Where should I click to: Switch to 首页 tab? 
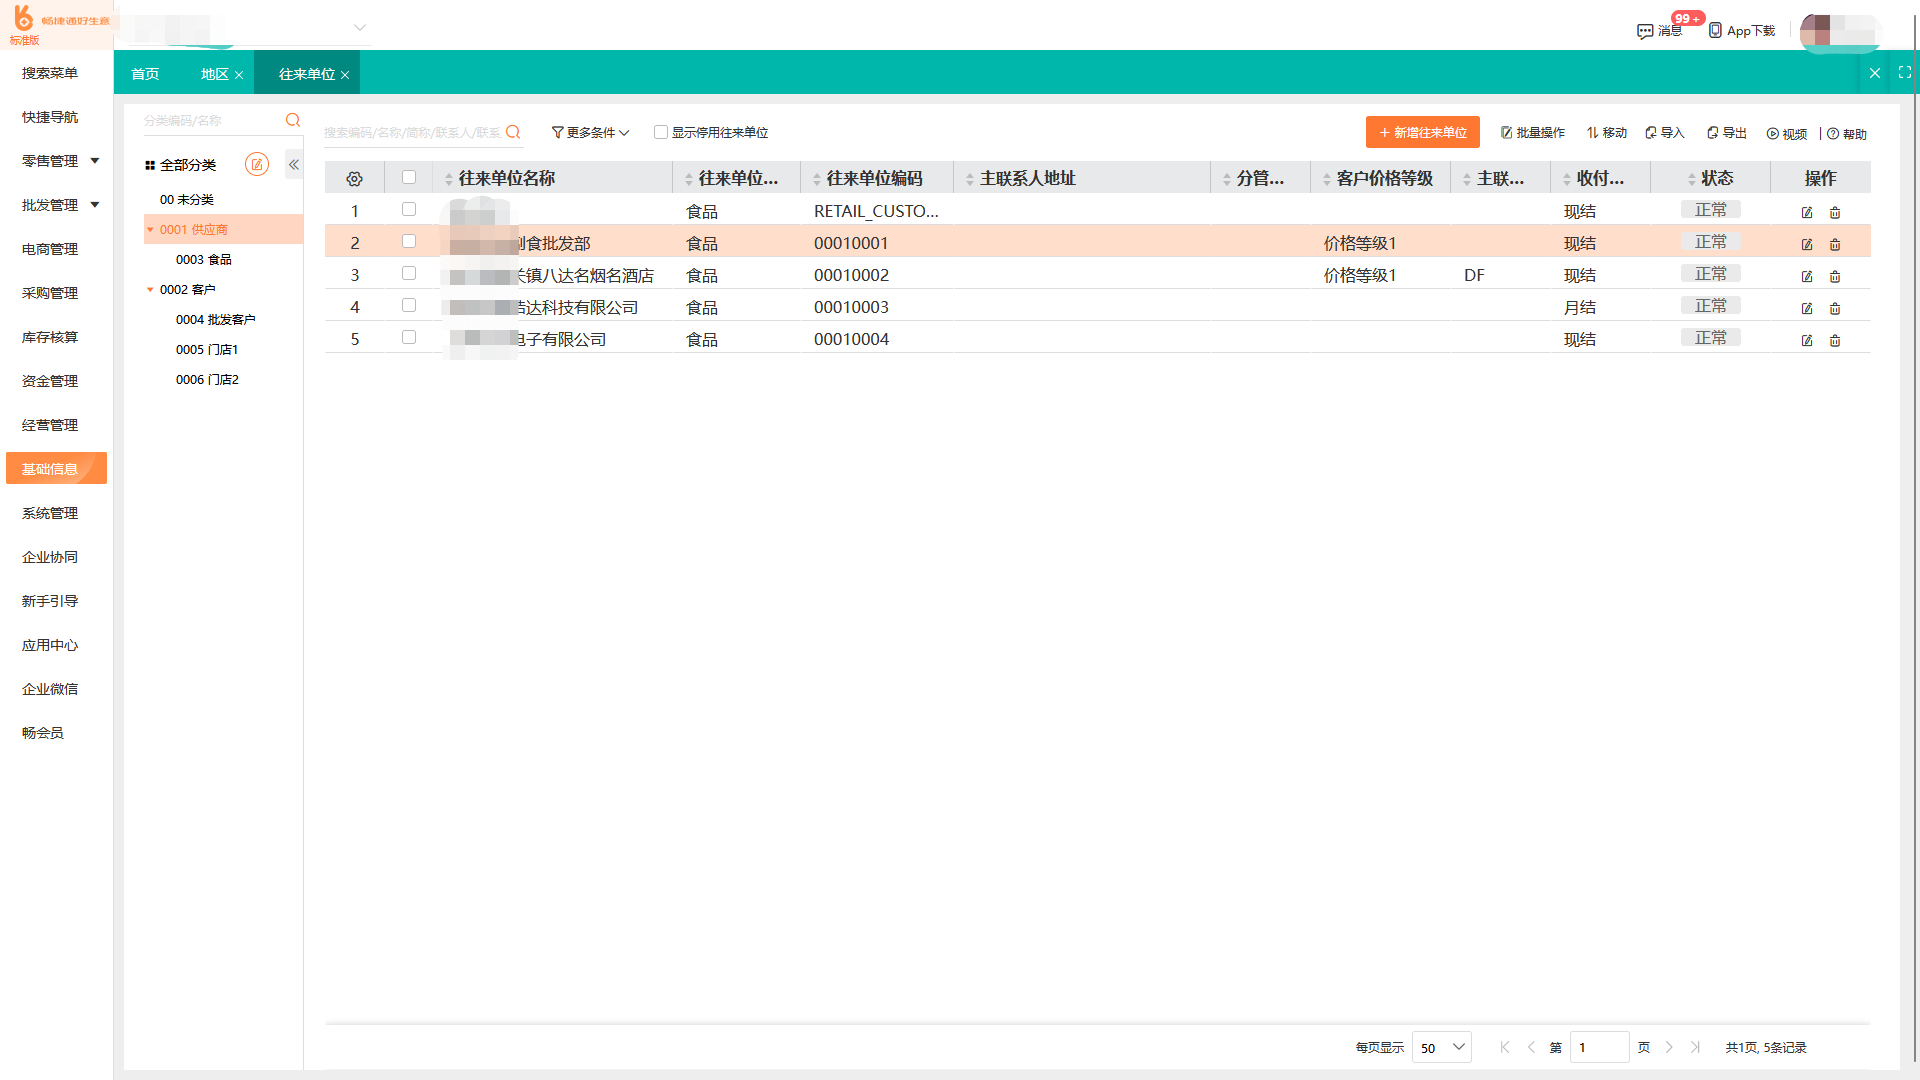(x=145, y=73)
